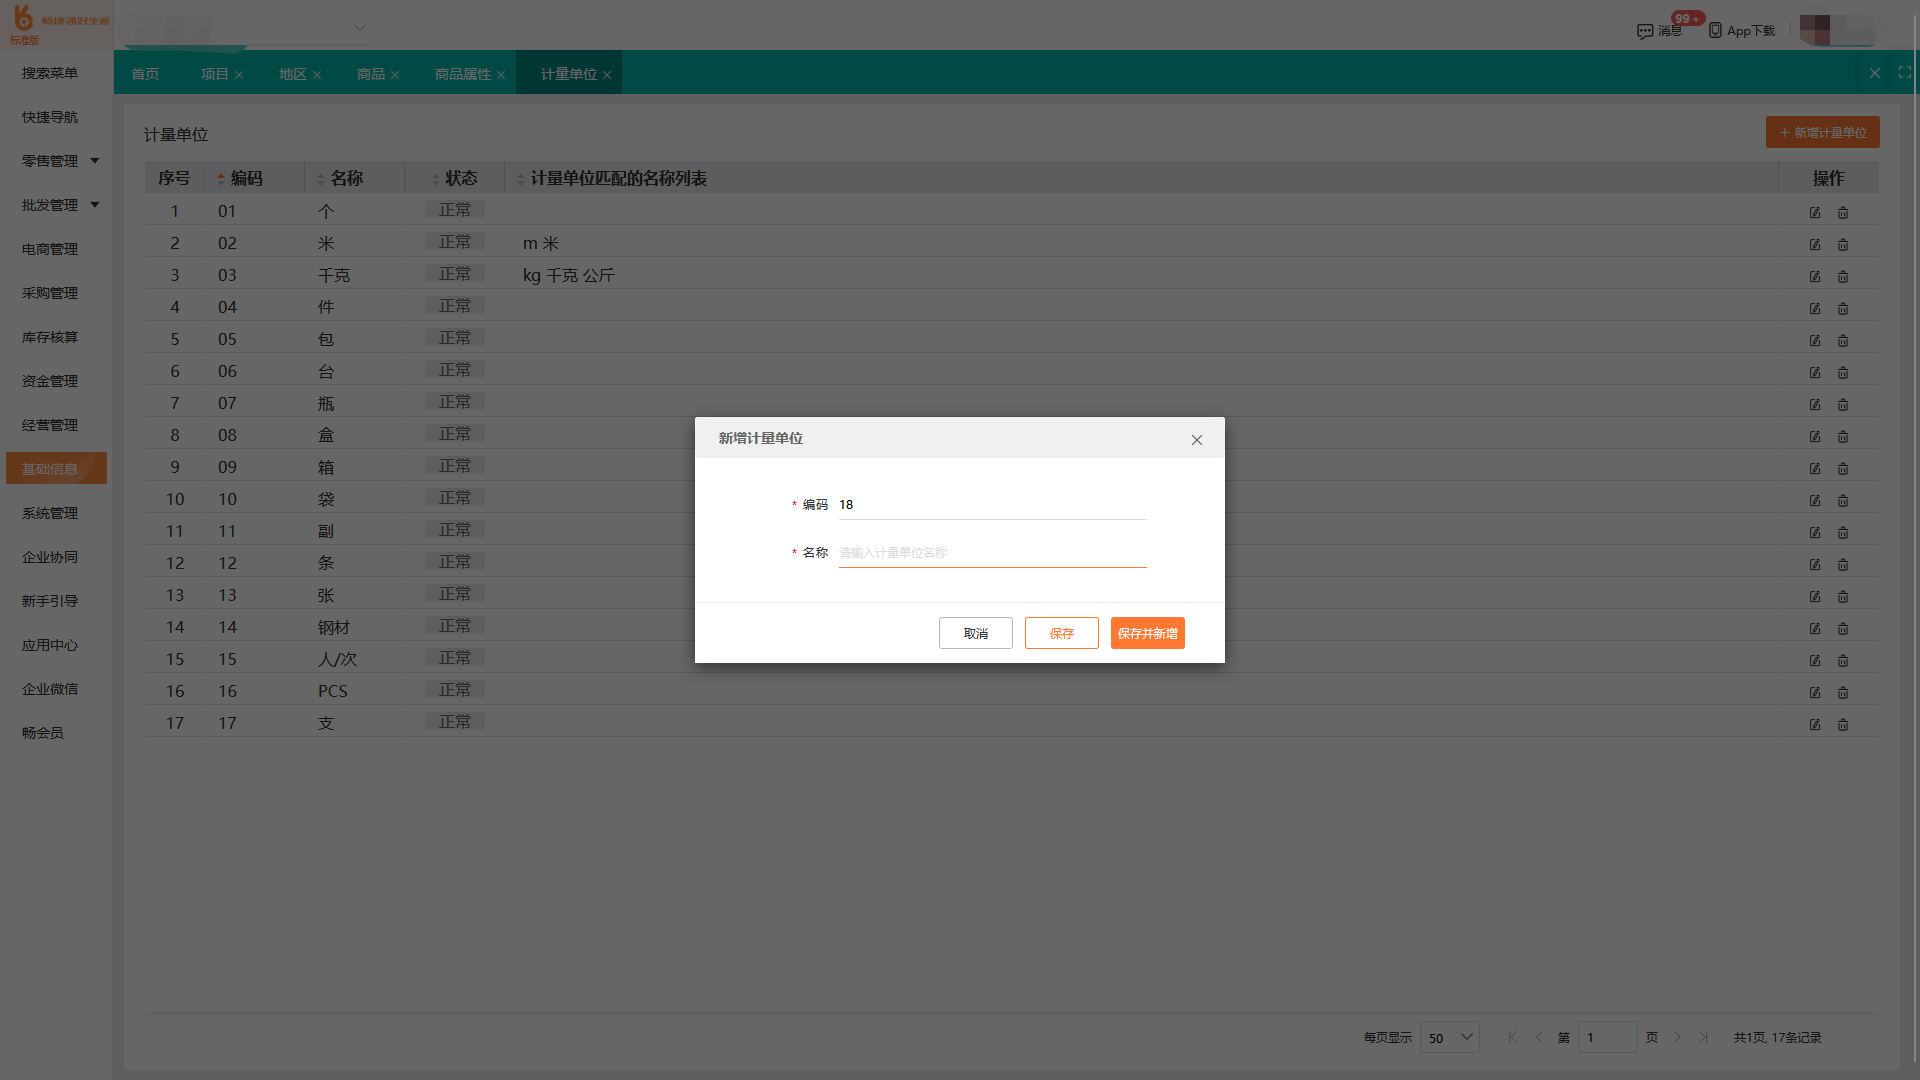
Task: Click the 新增计量单位 button top right
Action: pos(1822,132)
